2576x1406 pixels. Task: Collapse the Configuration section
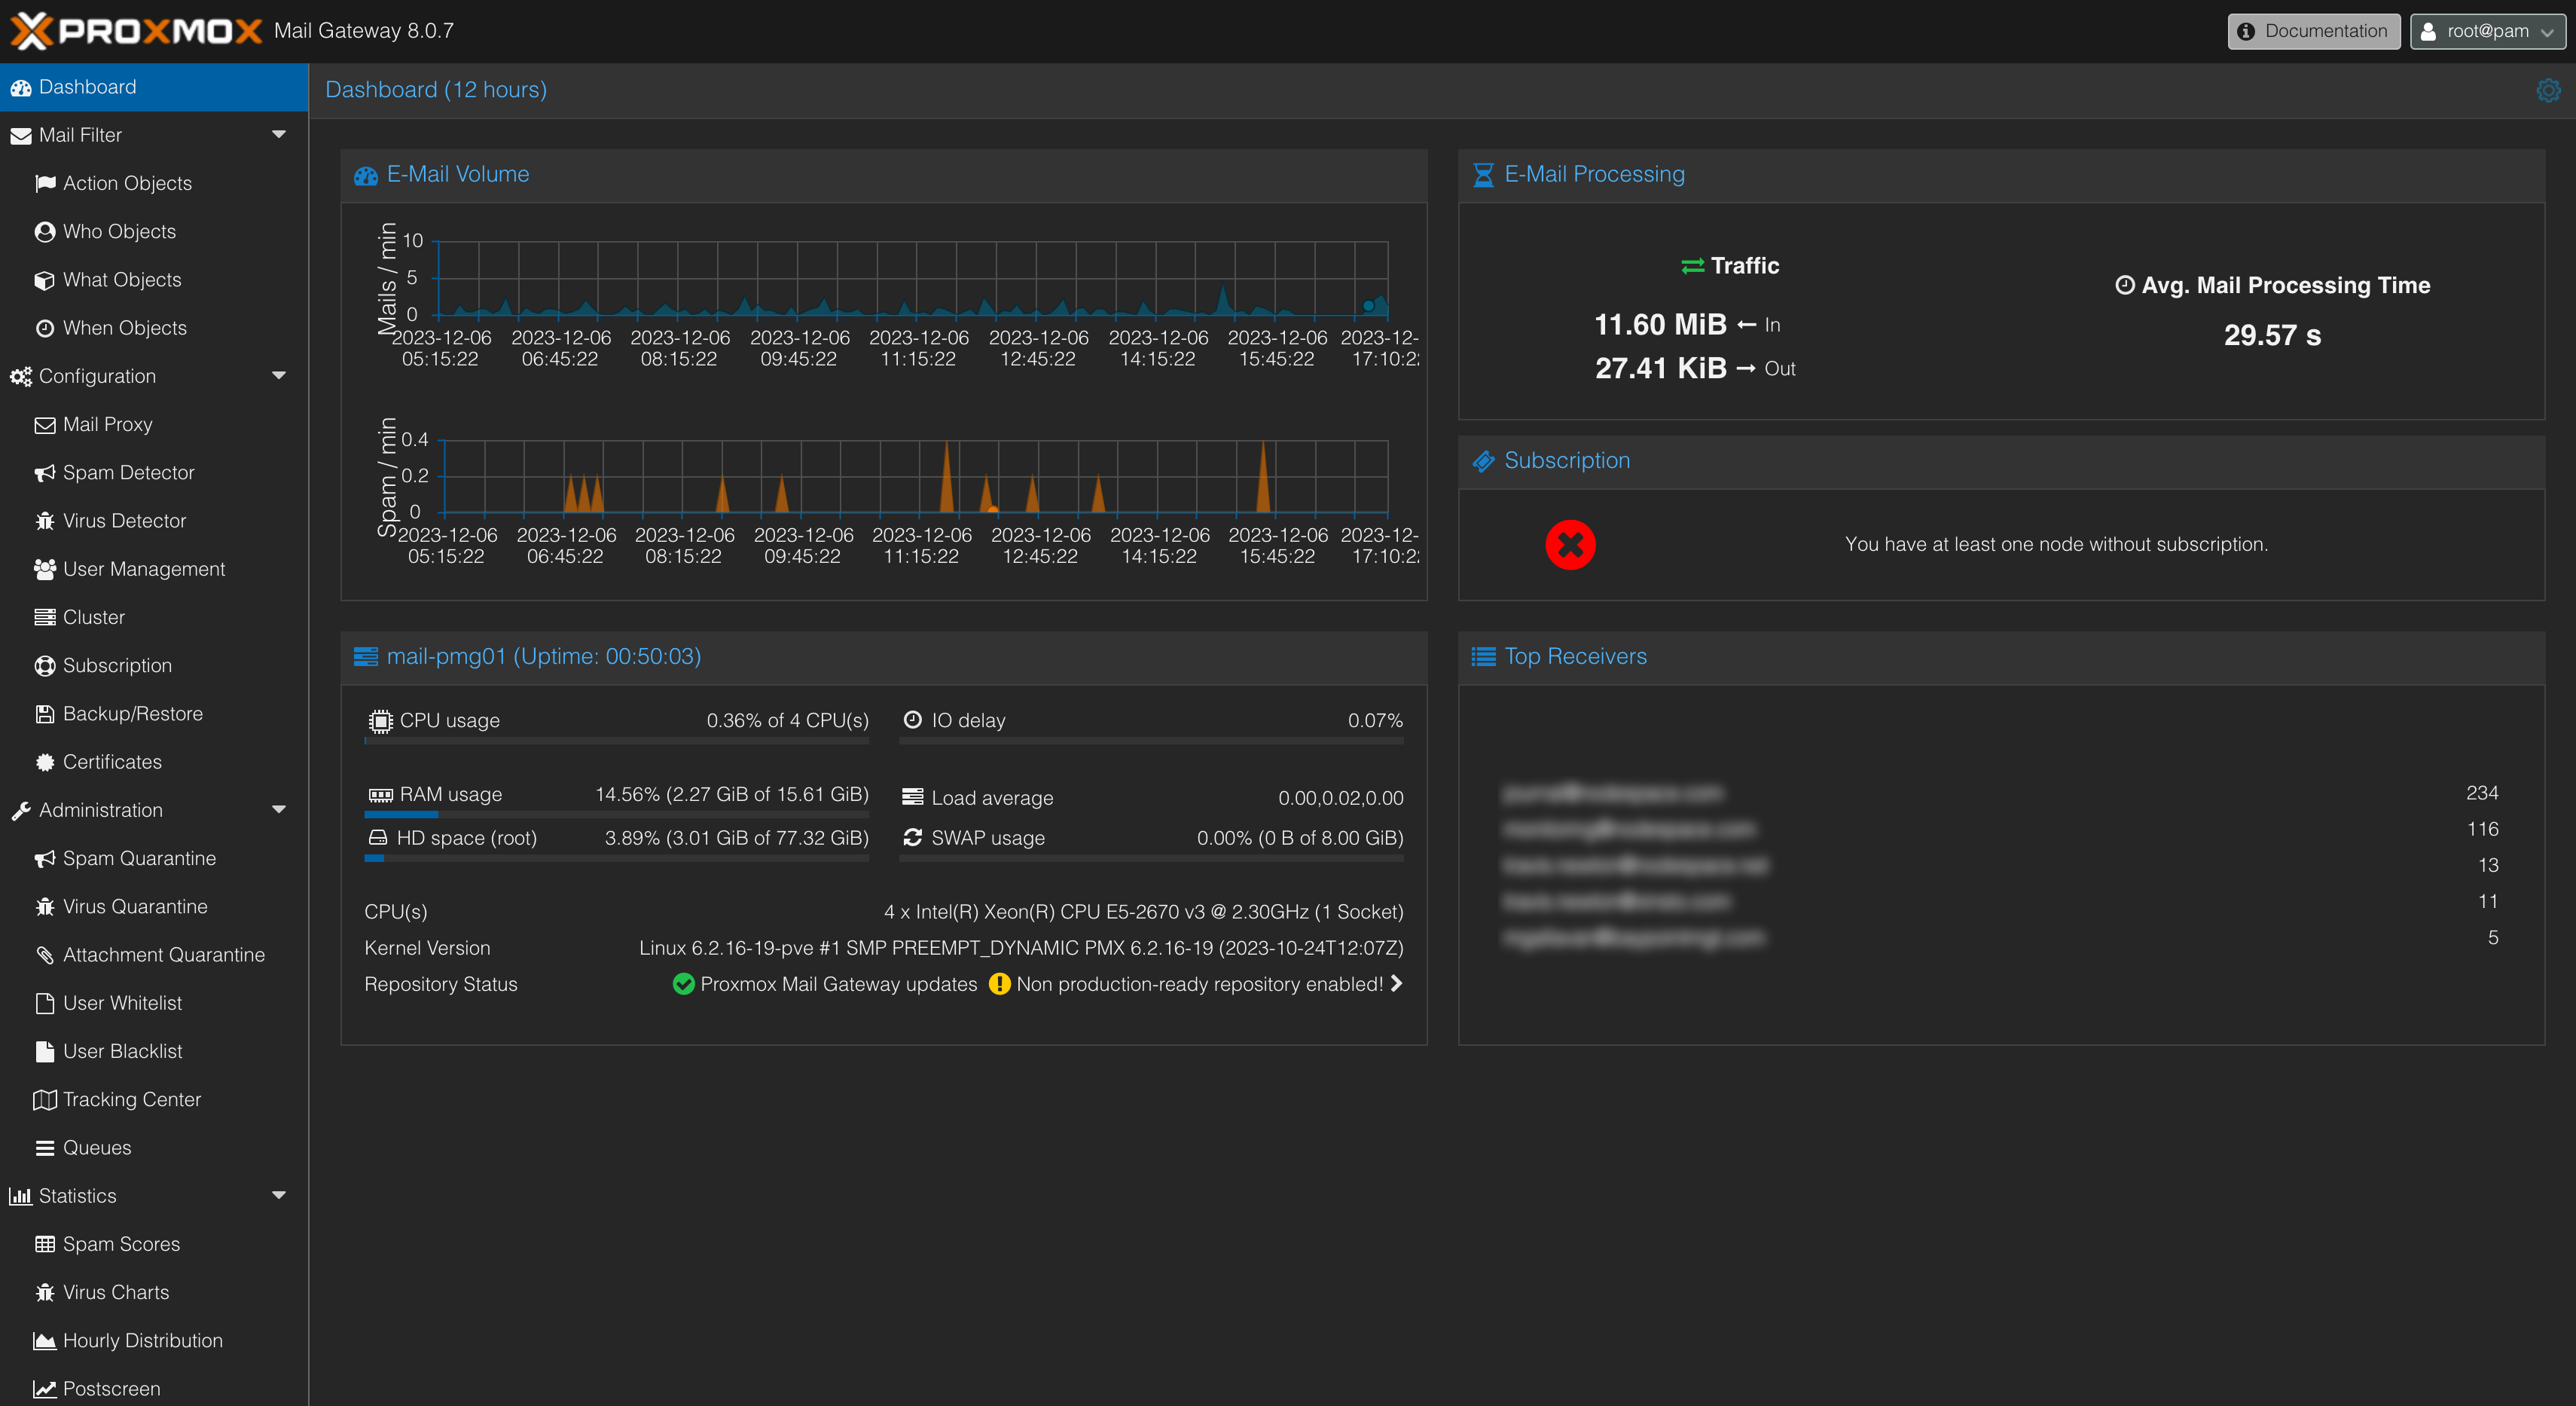click(279, 376)
